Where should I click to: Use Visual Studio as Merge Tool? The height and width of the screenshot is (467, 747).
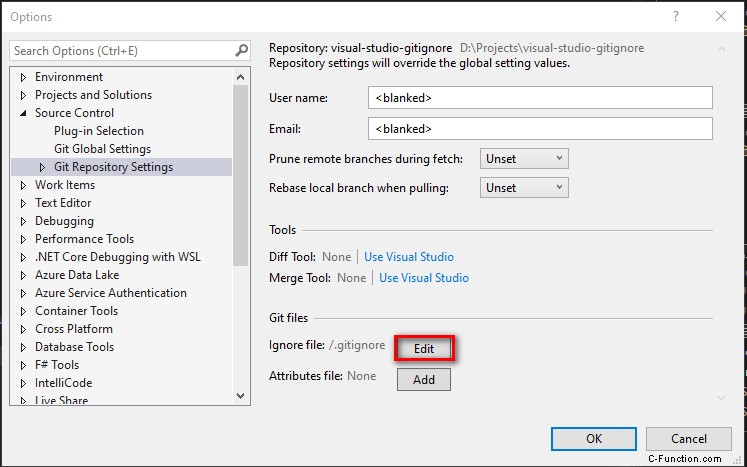click(x=423, y=278)
